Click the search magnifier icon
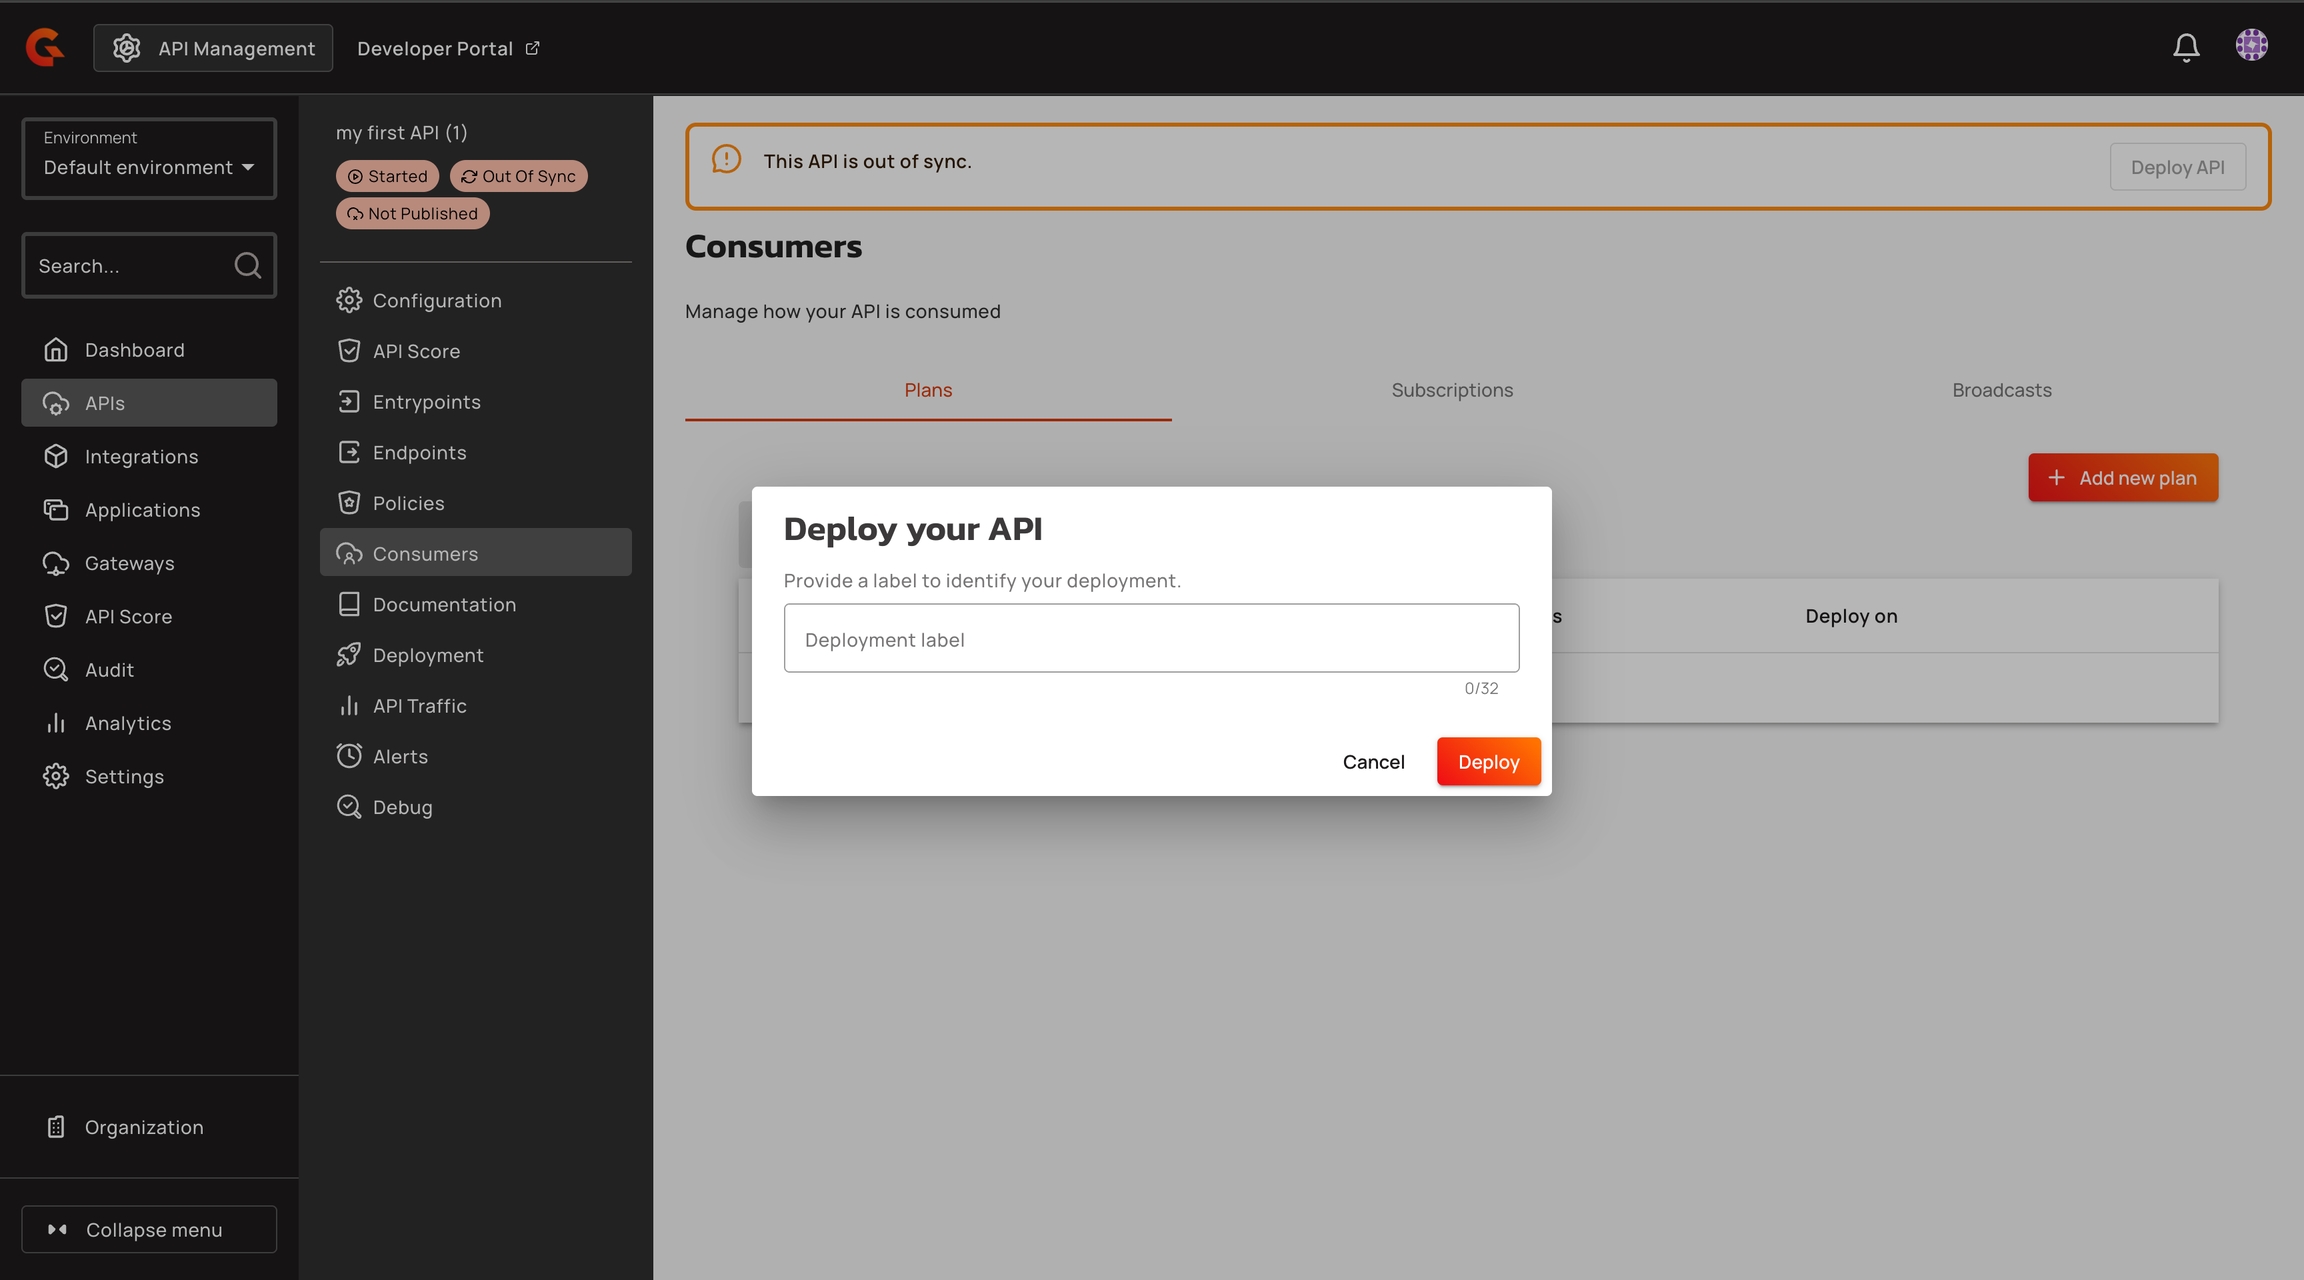 [247, 265]
